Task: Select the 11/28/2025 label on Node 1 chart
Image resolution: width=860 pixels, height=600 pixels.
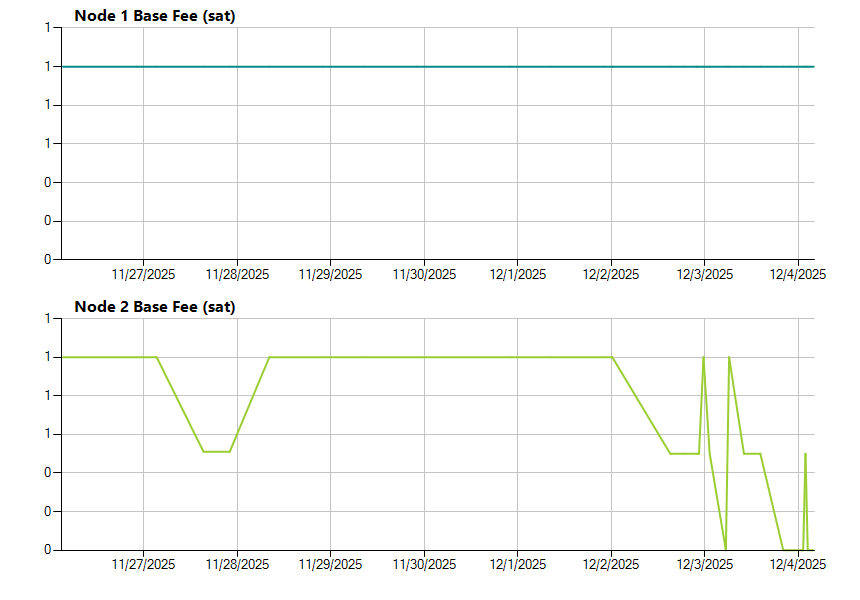Action: pyautogui.click(x=237, y=274)
